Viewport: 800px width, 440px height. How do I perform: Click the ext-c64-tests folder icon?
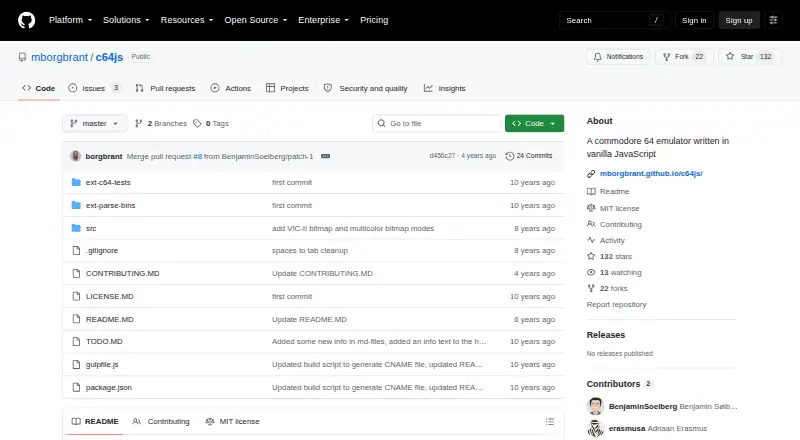[76, 182]
